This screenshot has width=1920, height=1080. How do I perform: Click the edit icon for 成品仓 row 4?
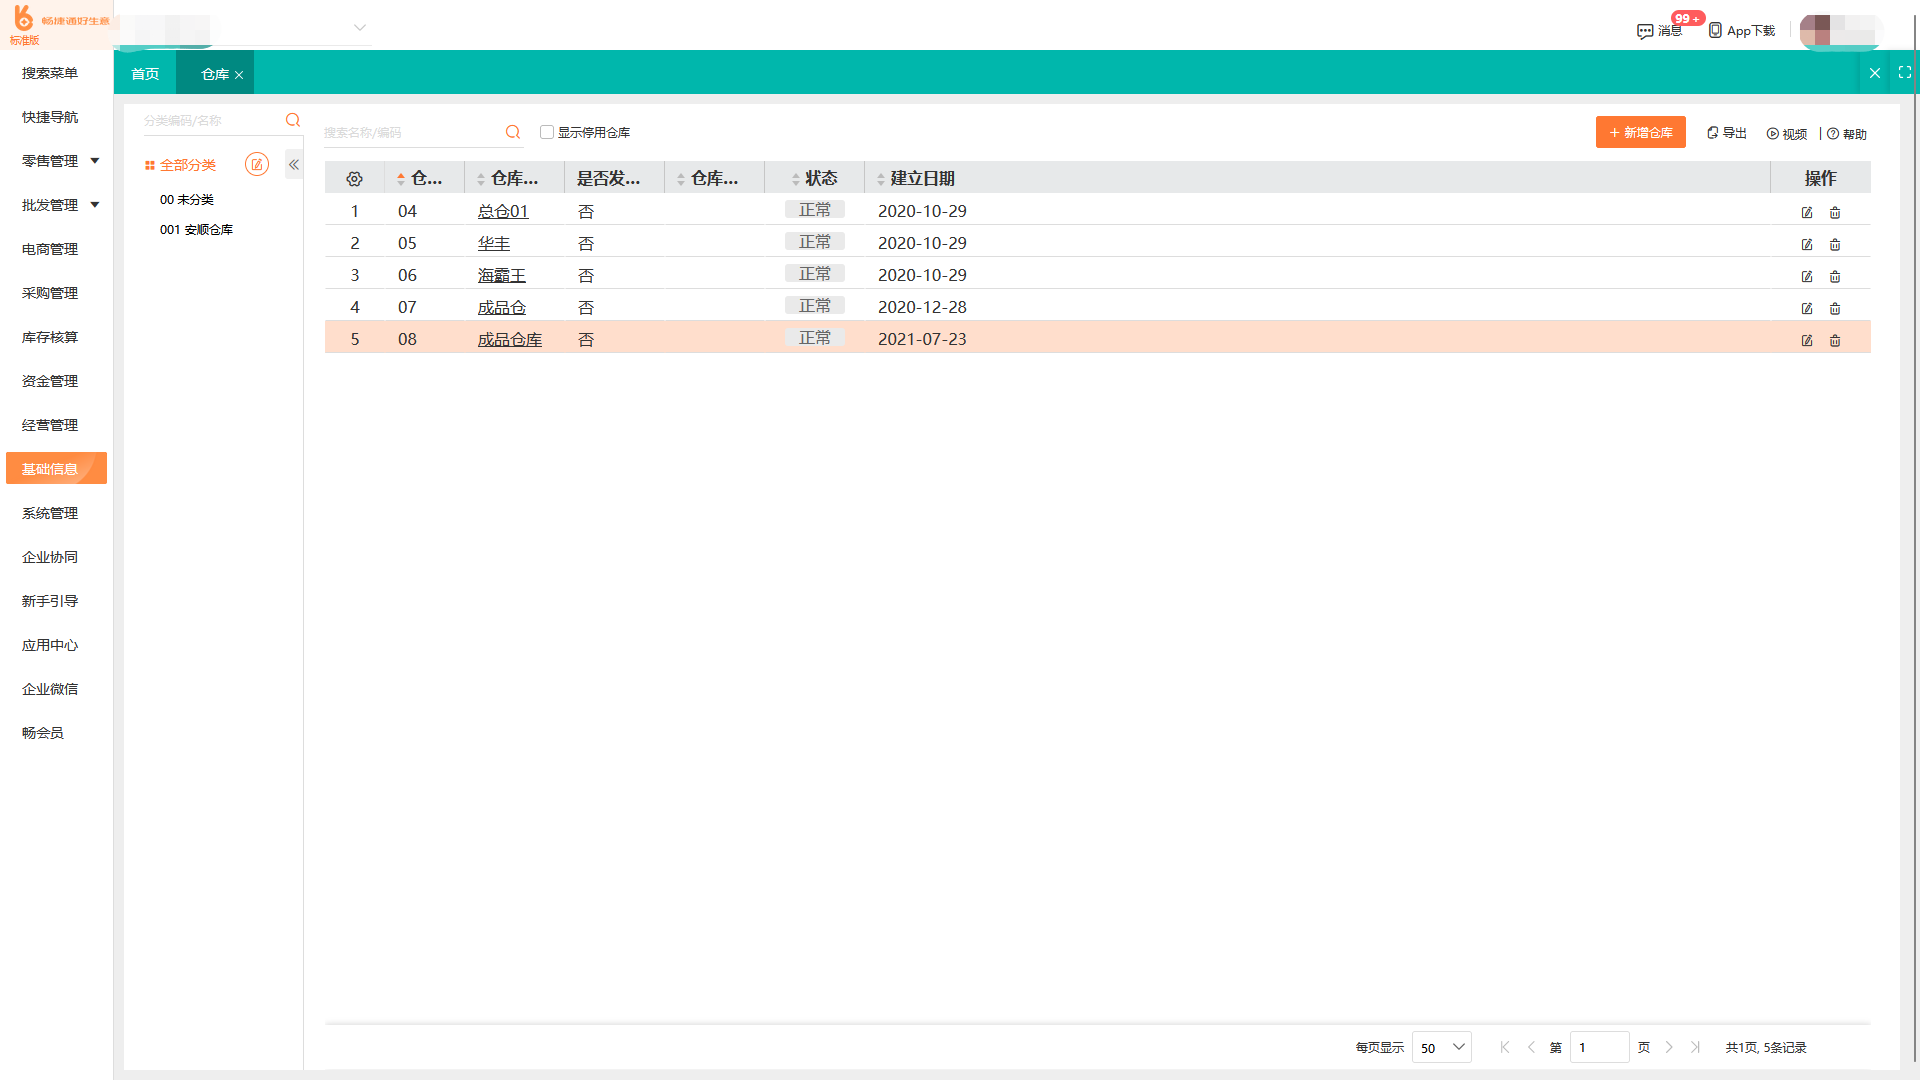pyautogui.click(x=1805, y=307)
